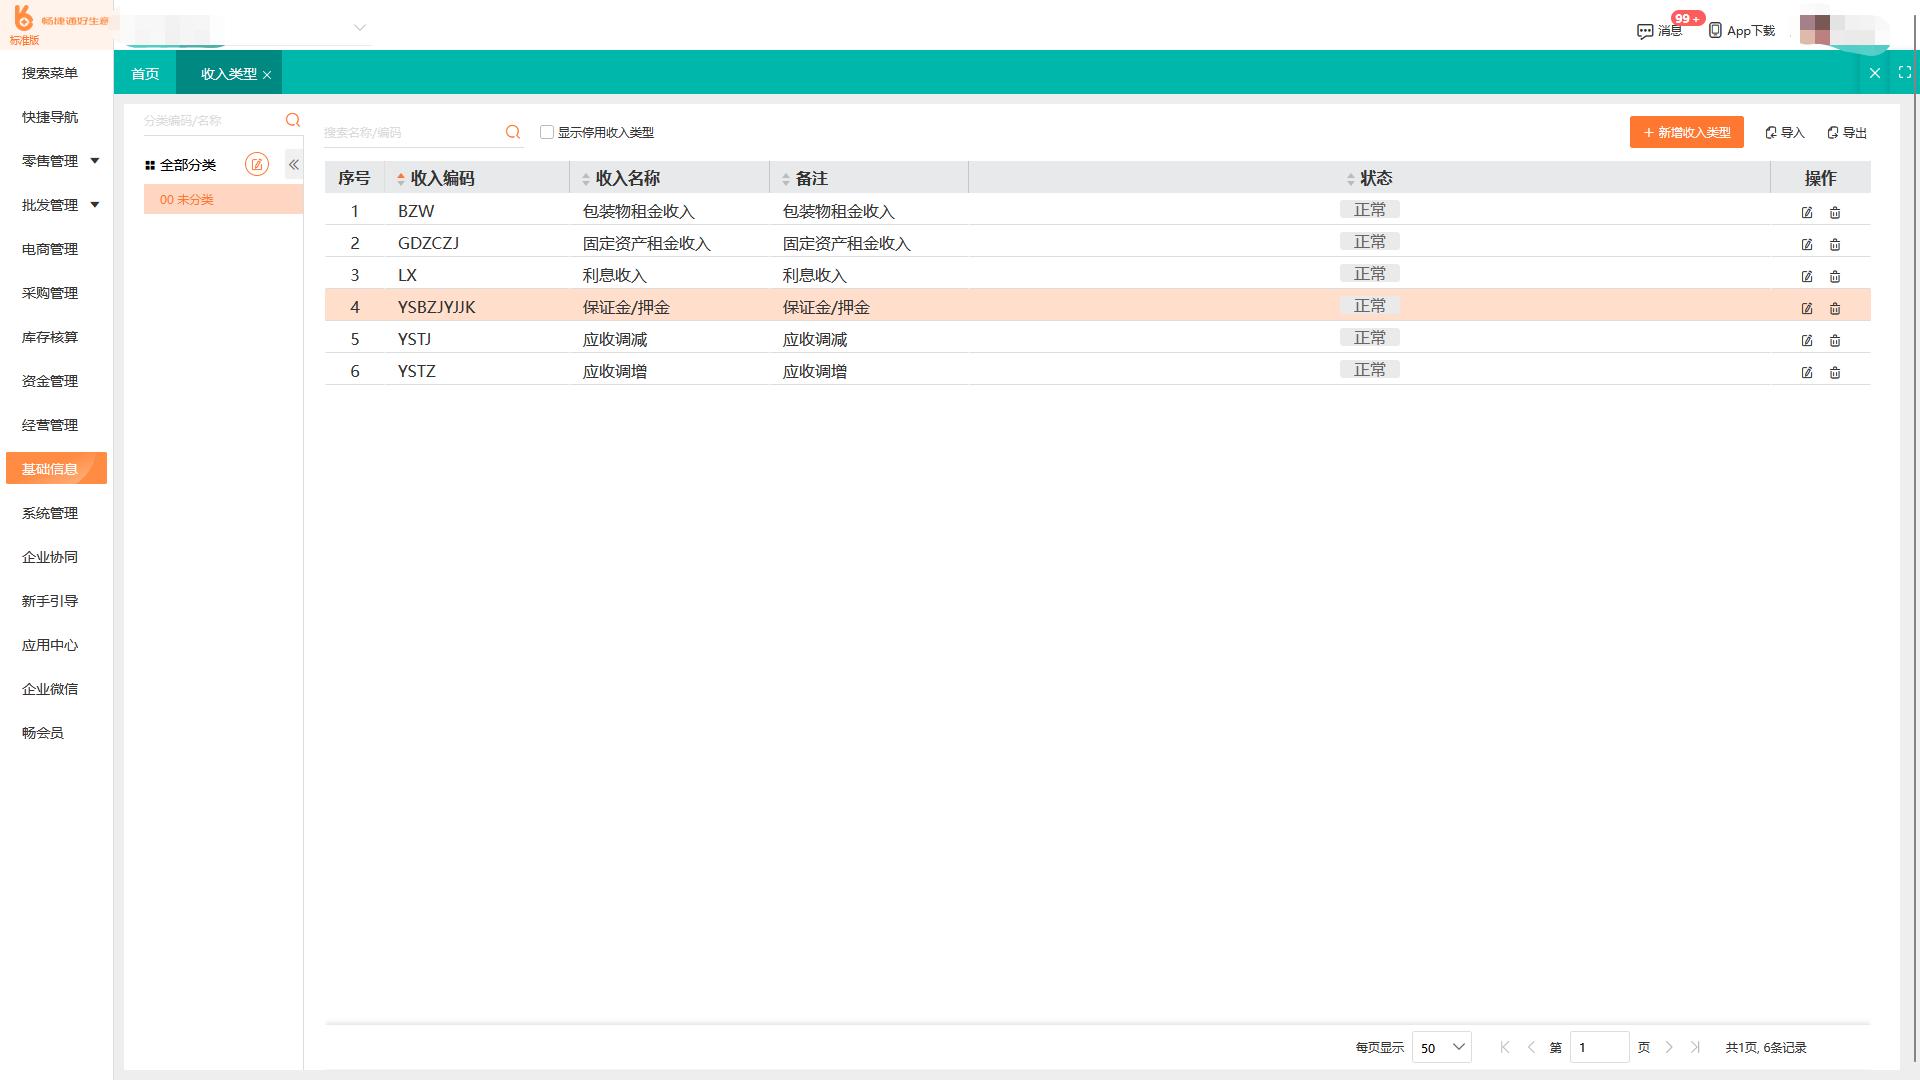This screenshot has width=1920, height=1080.
Task: Click the edit icon for YSBZJYJJK row
Action: (1807, 306)
